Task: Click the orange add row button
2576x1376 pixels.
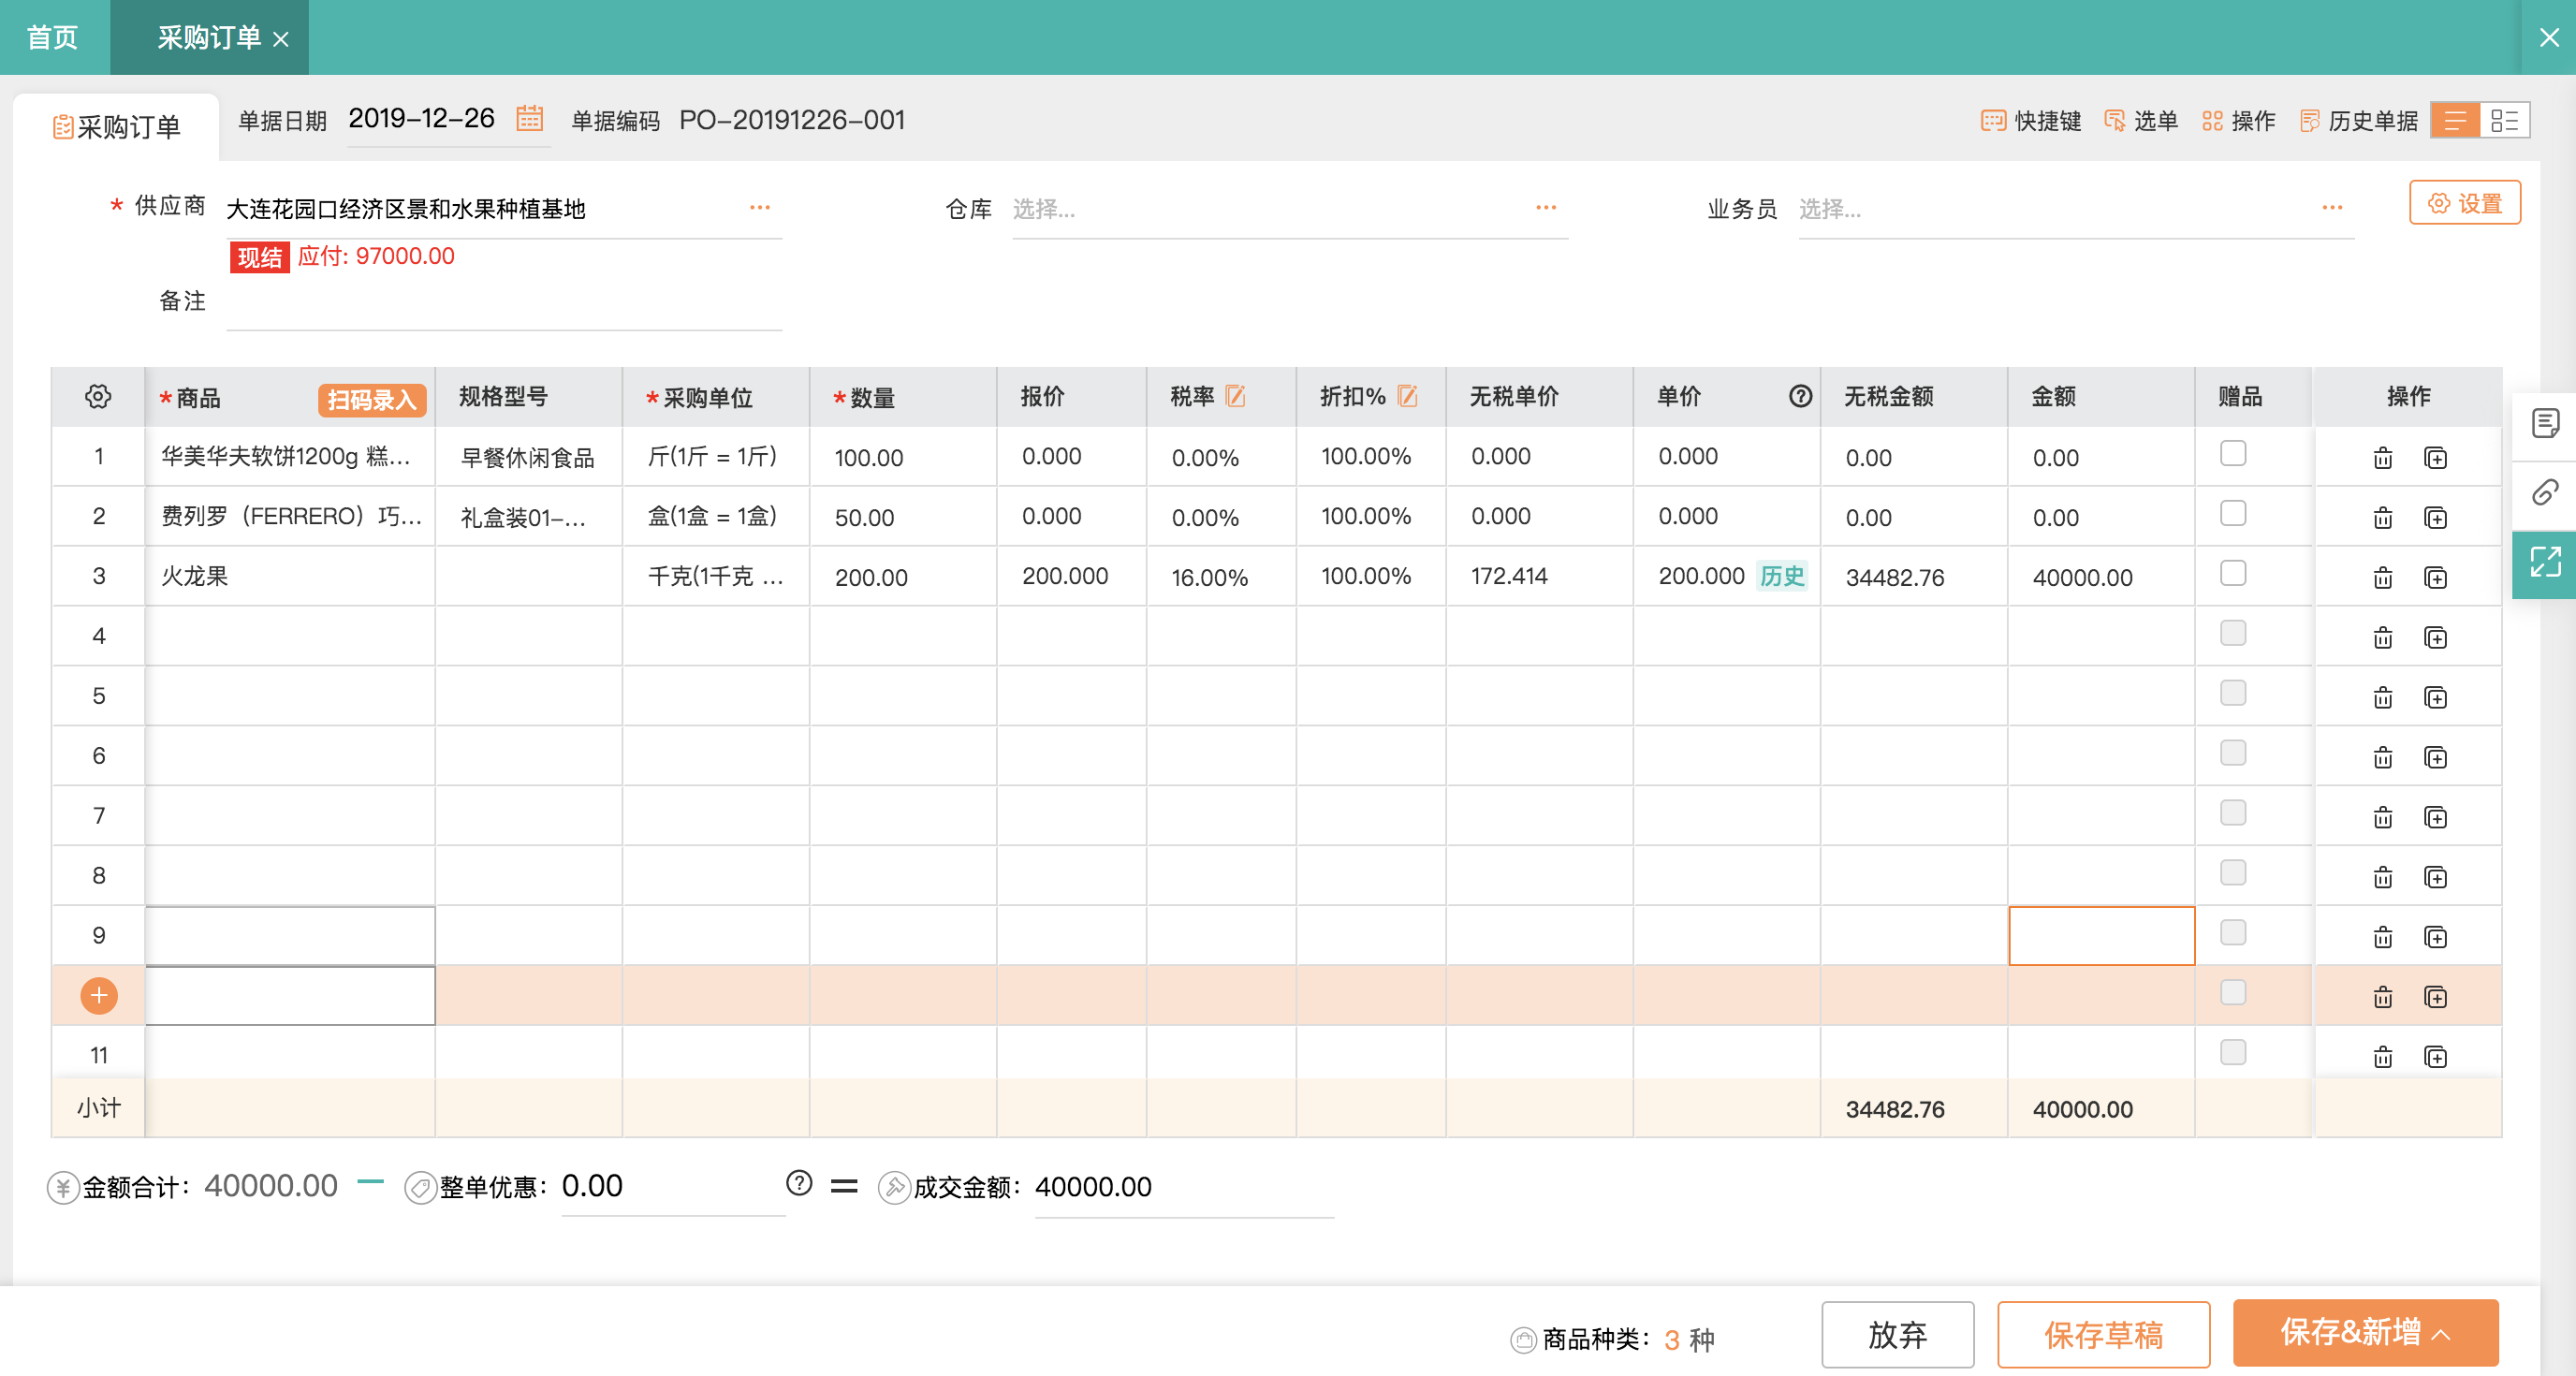Action: [99, 994]
